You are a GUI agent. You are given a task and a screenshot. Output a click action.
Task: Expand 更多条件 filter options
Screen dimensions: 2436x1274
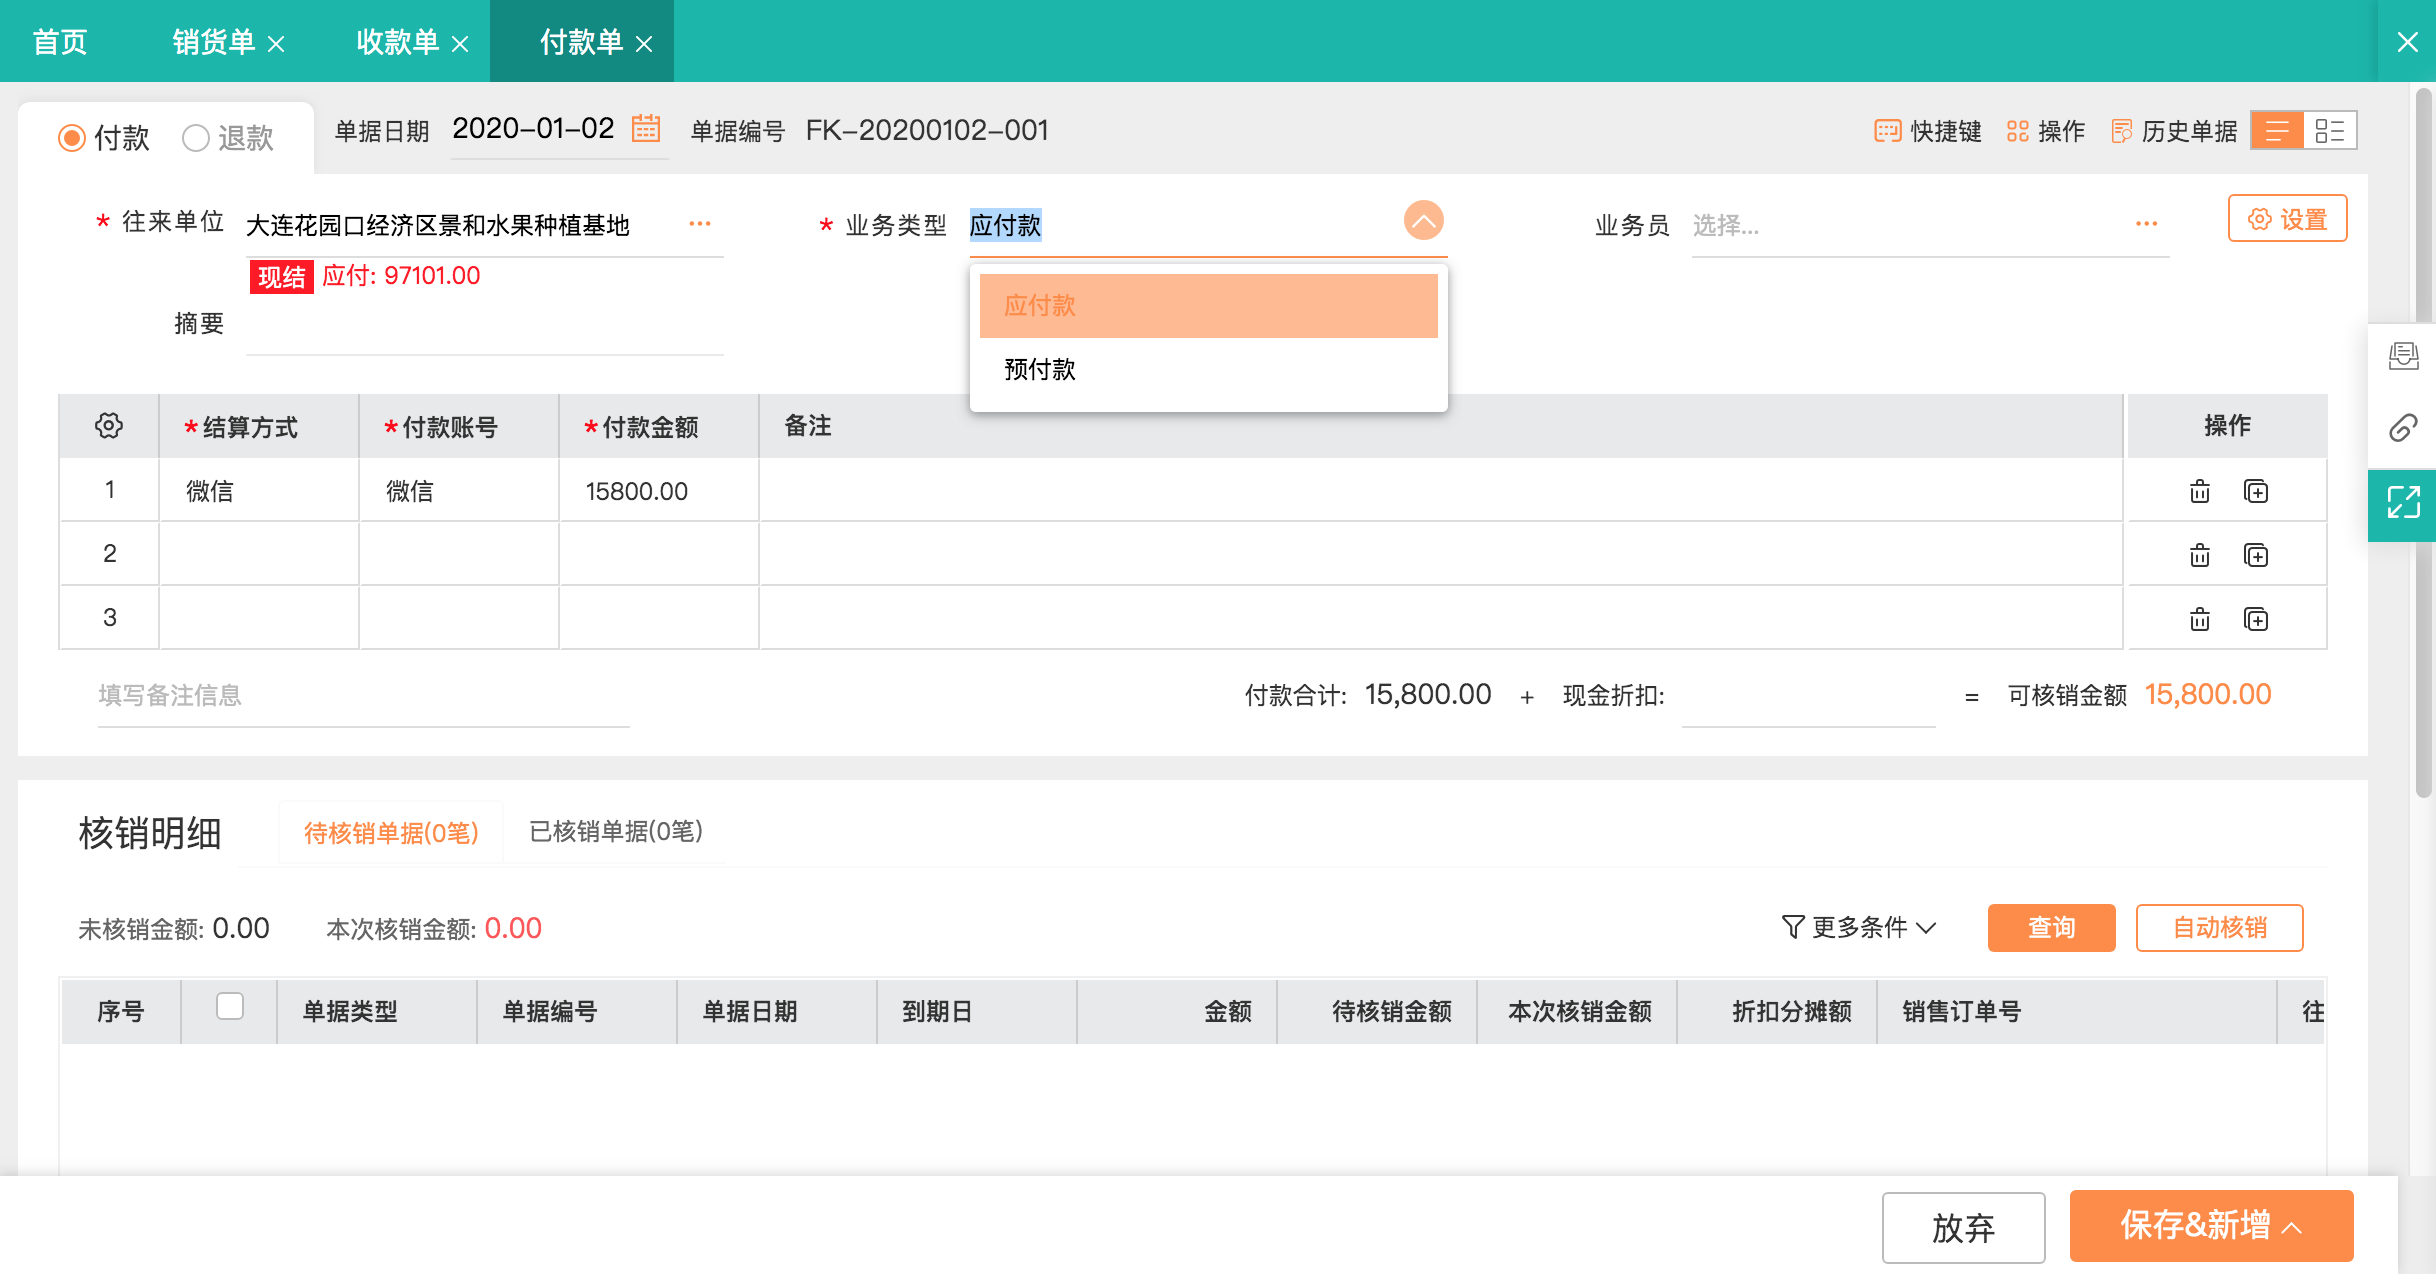[1861, 928]
